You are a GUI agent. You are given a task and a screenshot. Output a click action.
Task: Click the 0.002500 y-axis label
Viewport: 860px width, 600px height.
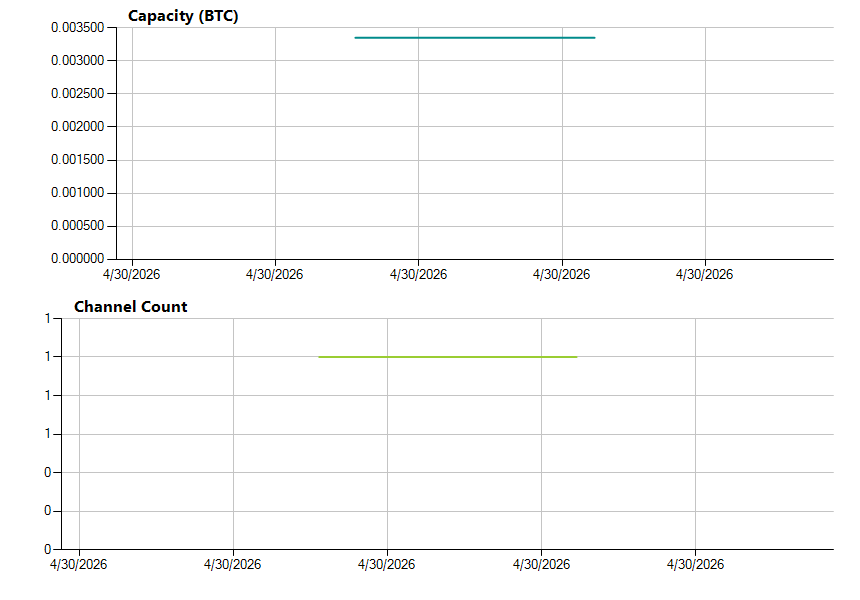click(x=77, y=93)
